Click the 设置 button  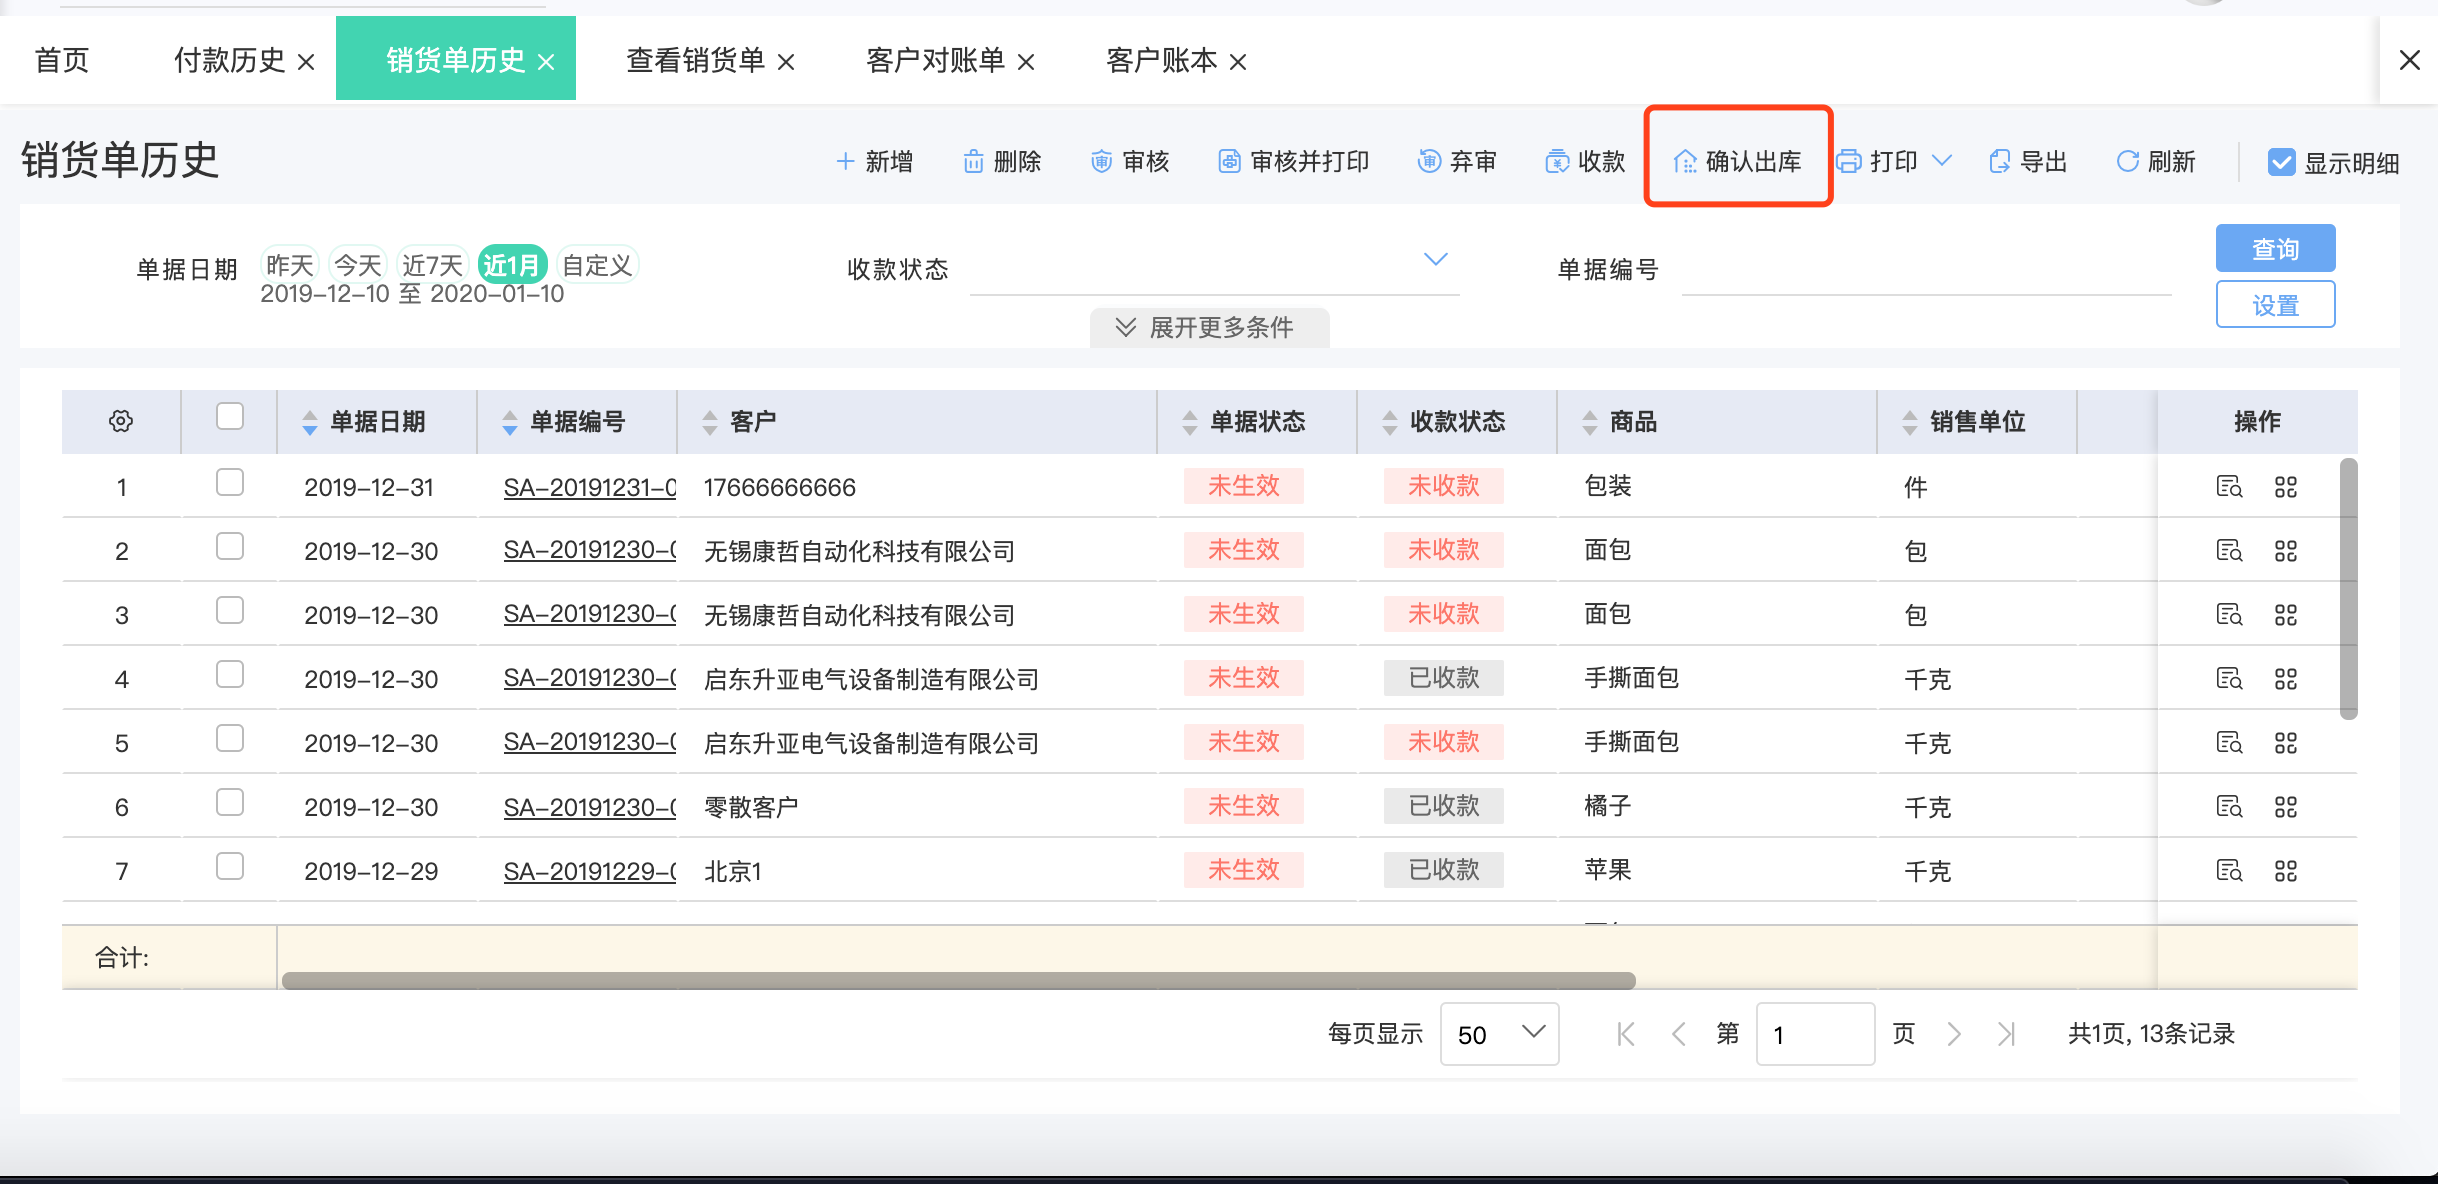2275,303
